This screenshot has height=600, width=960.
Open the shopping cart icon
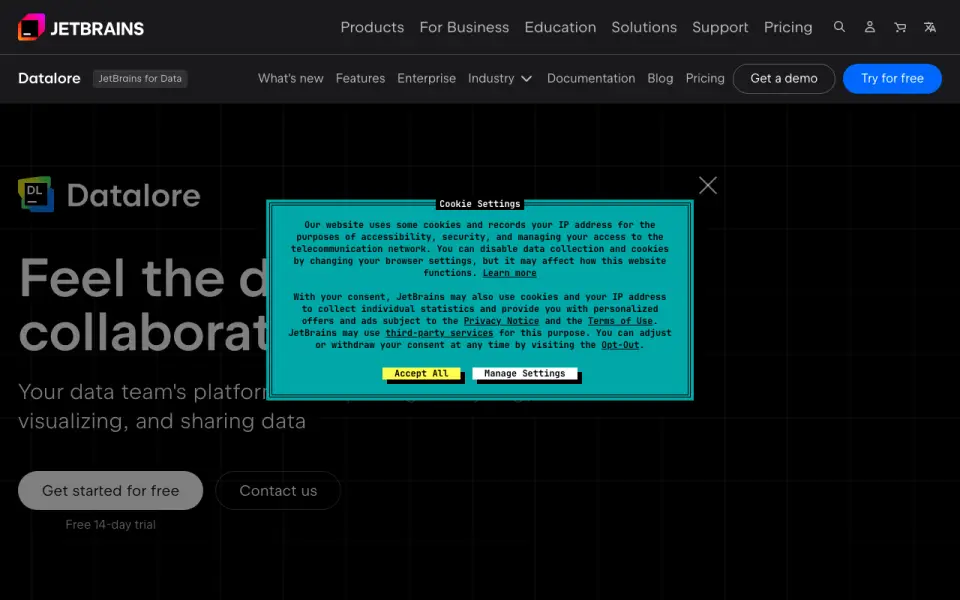(x=900, y=27)
